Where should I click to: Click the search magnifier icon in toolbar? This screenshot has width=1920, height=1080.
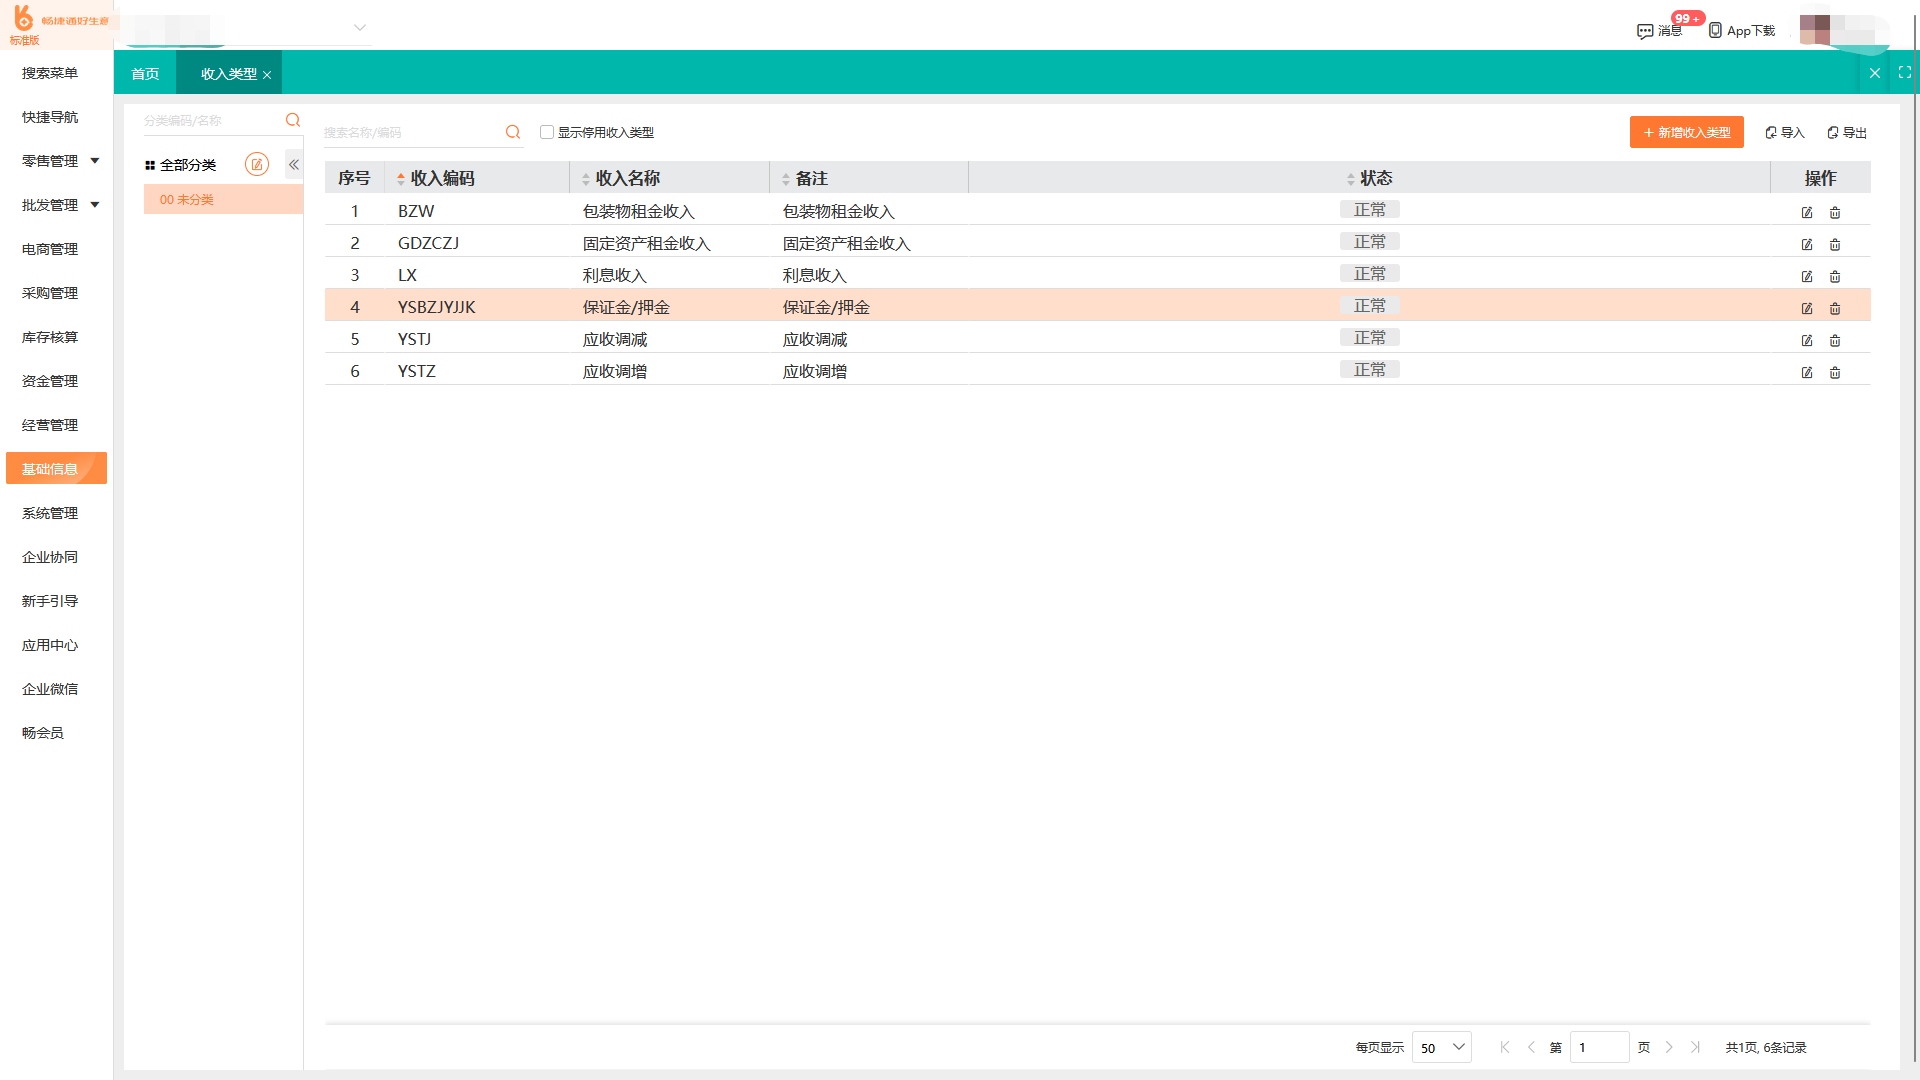[x=513, y=132]
